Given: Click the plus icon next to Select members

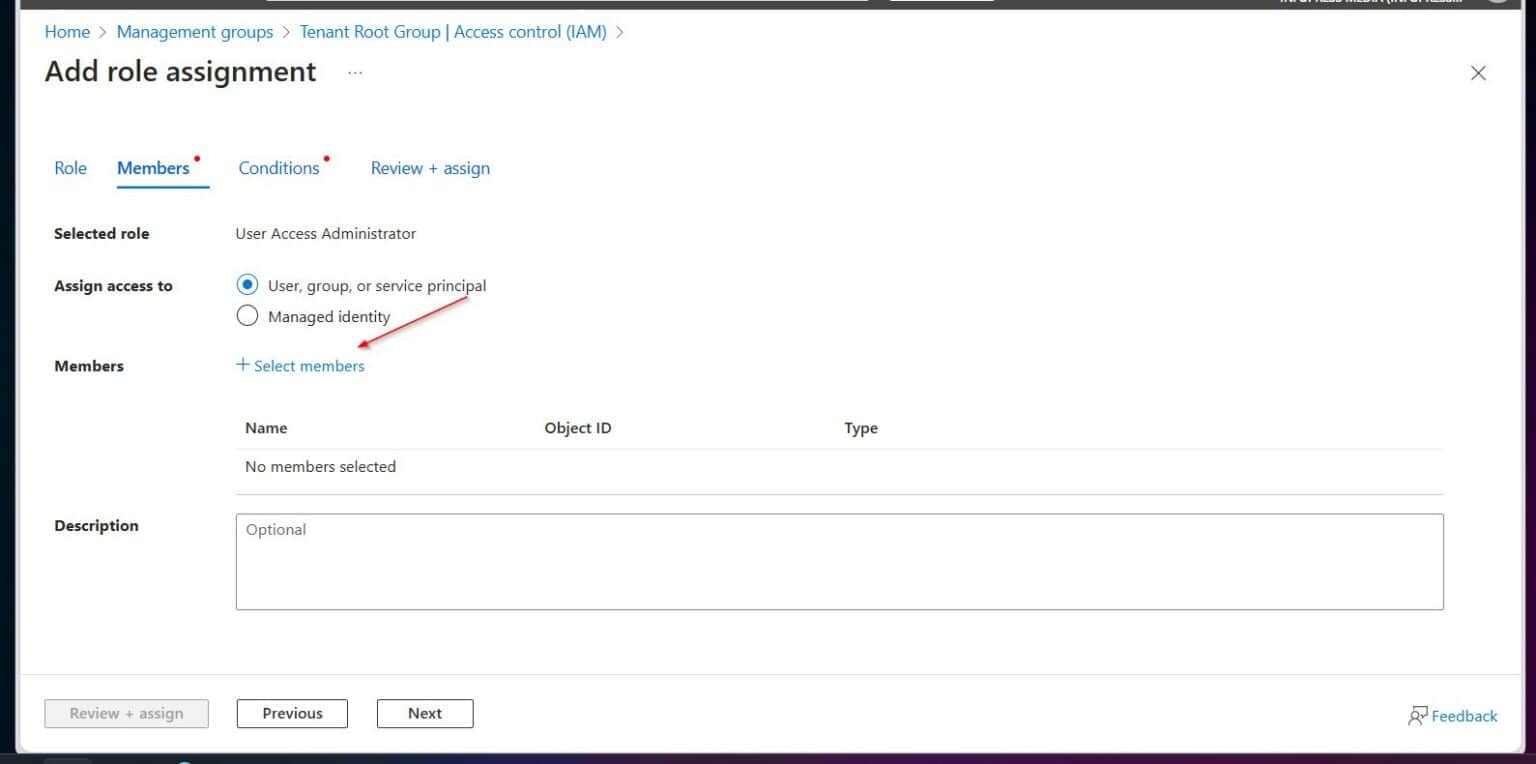Looking at the screenshot, I should (x=242, y=365).
